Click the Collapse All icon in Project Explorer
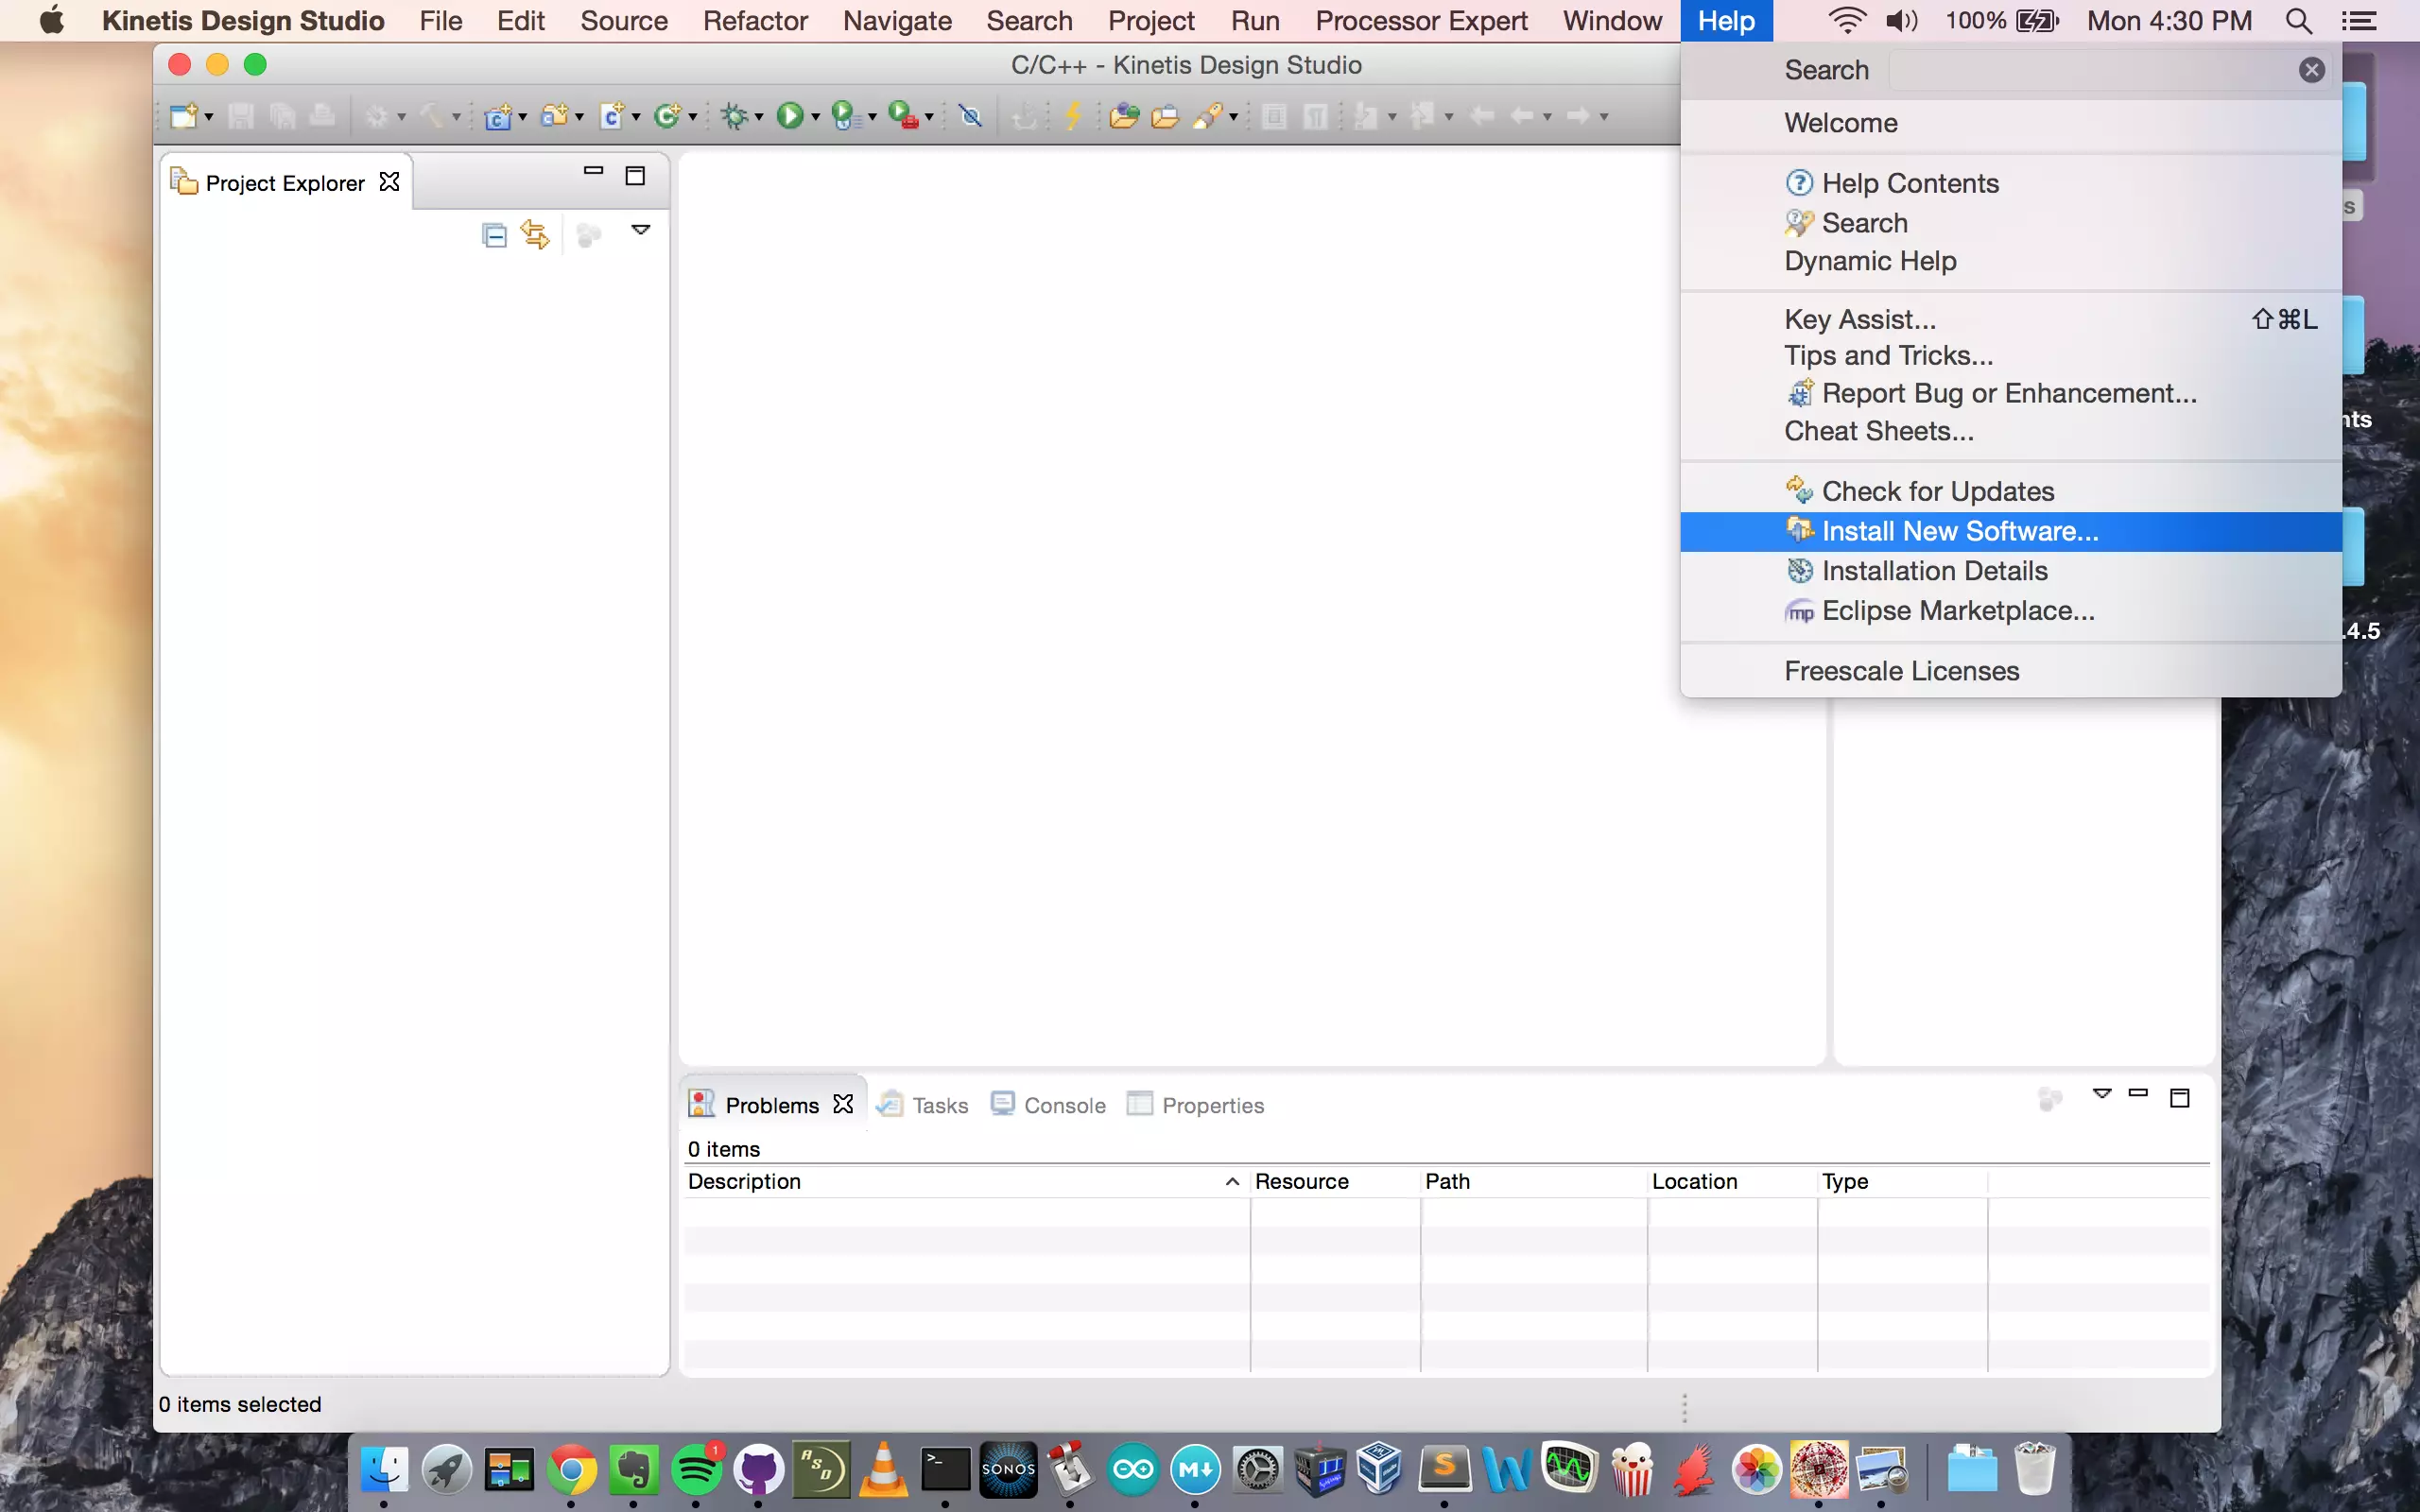Image resolution: width=2420 pixels, height=1512 pixels. (493, 232)
